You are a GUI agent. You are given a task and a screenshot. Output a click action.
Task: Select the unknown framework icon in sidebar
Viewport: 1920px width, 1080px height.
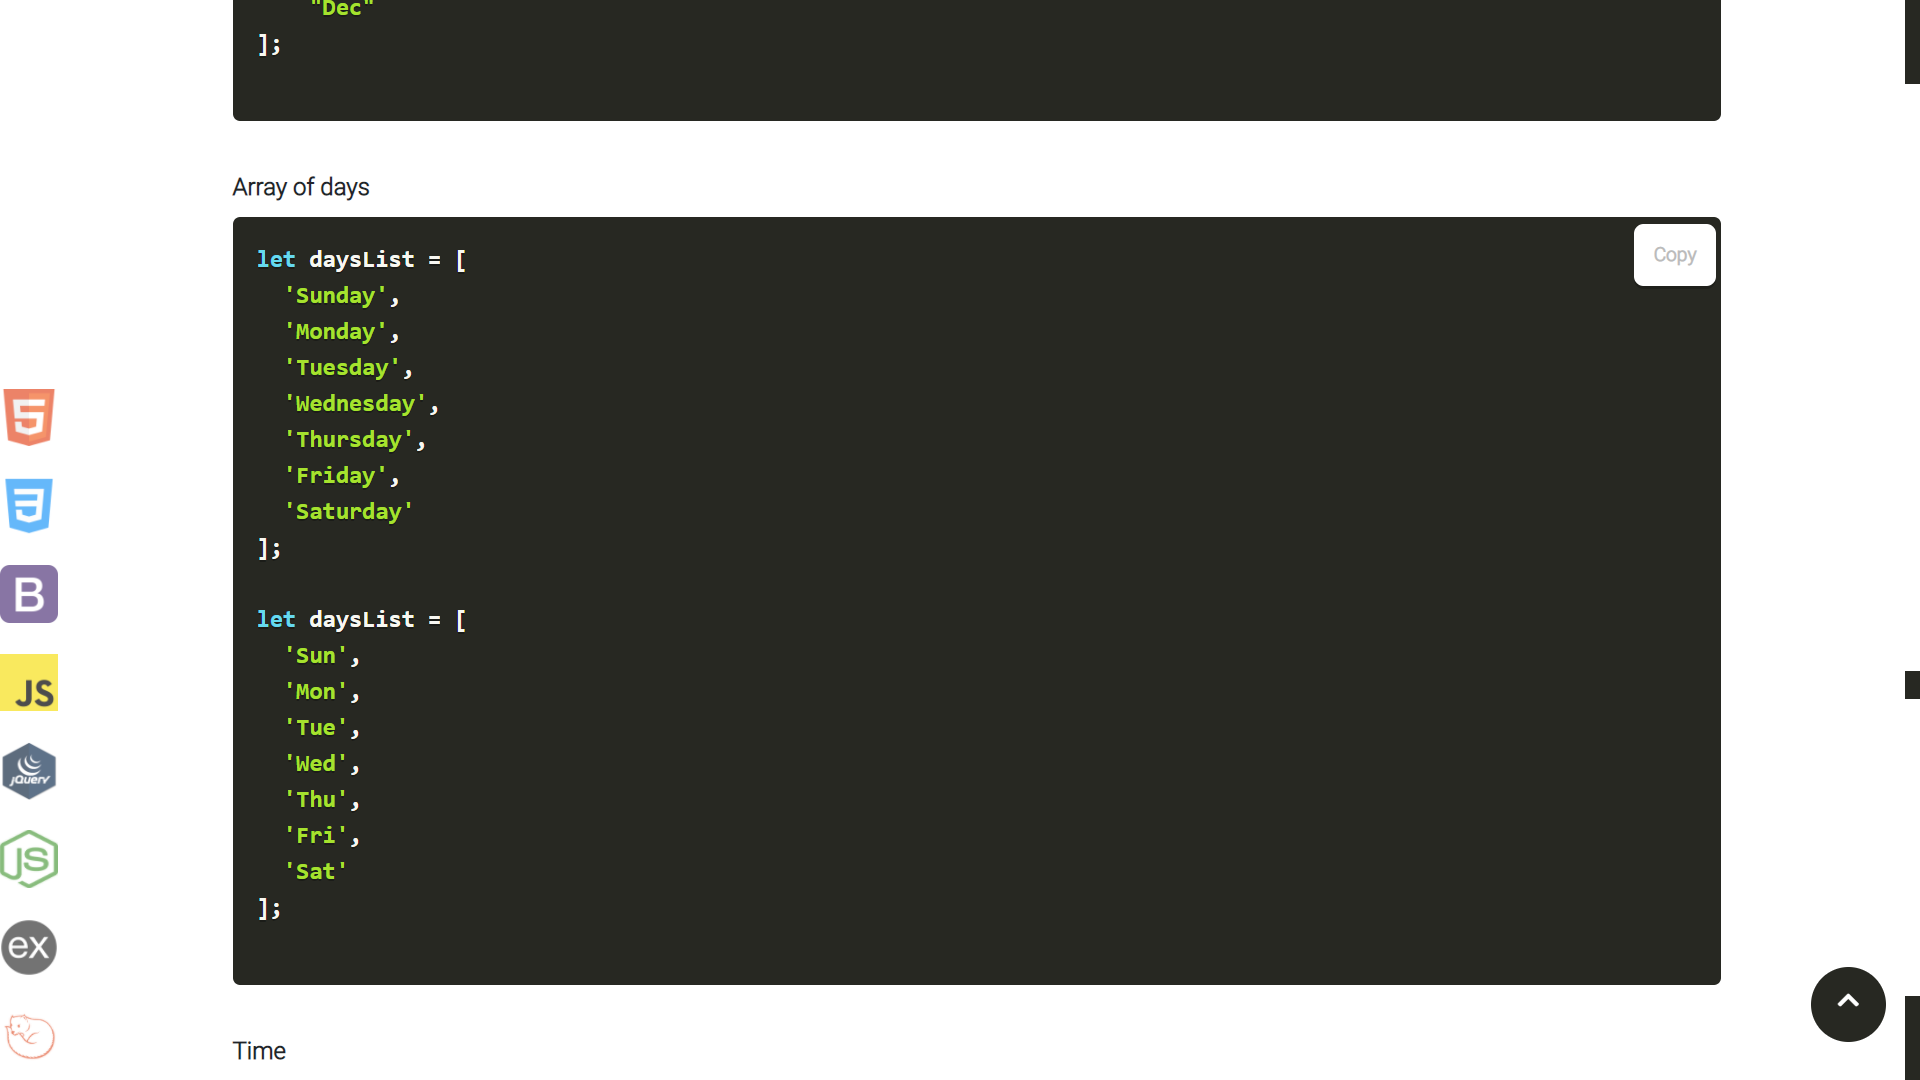point(29,1034)
